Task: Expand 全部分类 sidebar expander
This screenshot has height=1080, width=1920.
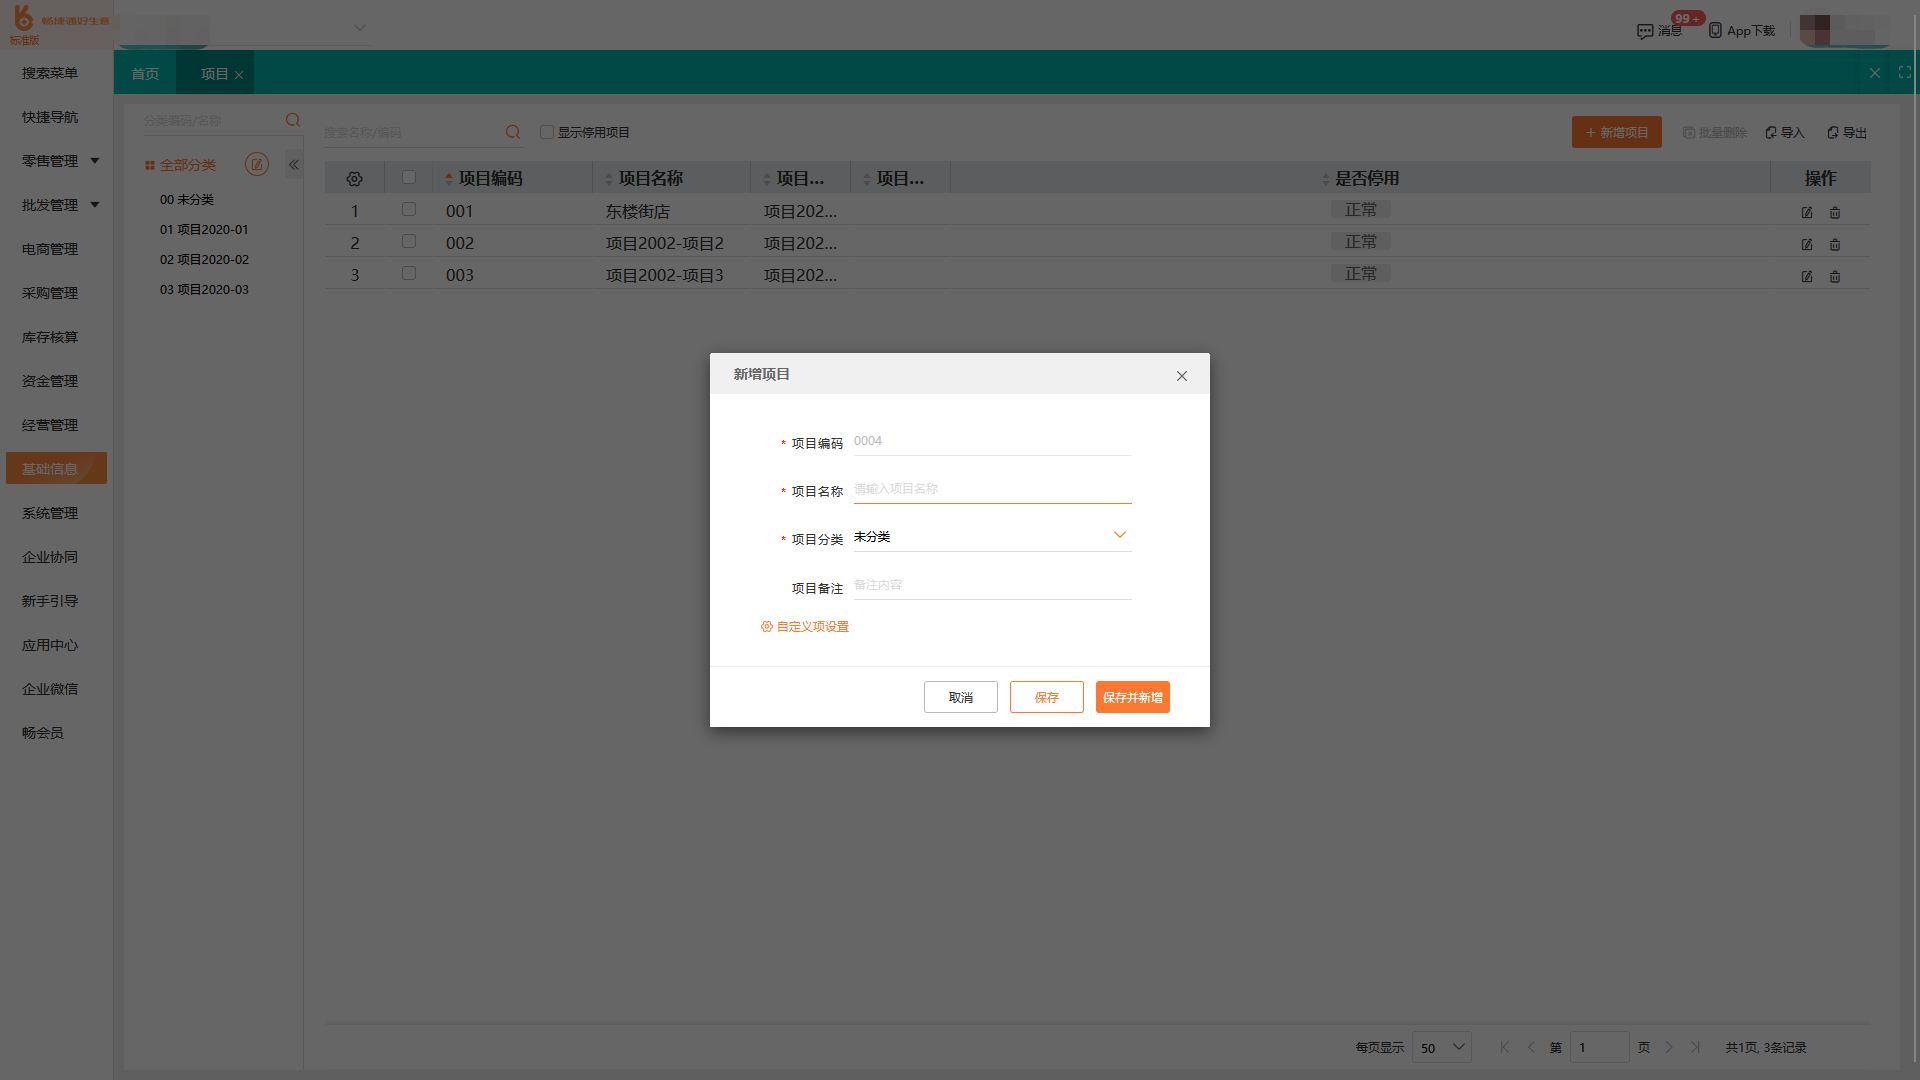Action: pyautogui.click(x=295, y=164)
